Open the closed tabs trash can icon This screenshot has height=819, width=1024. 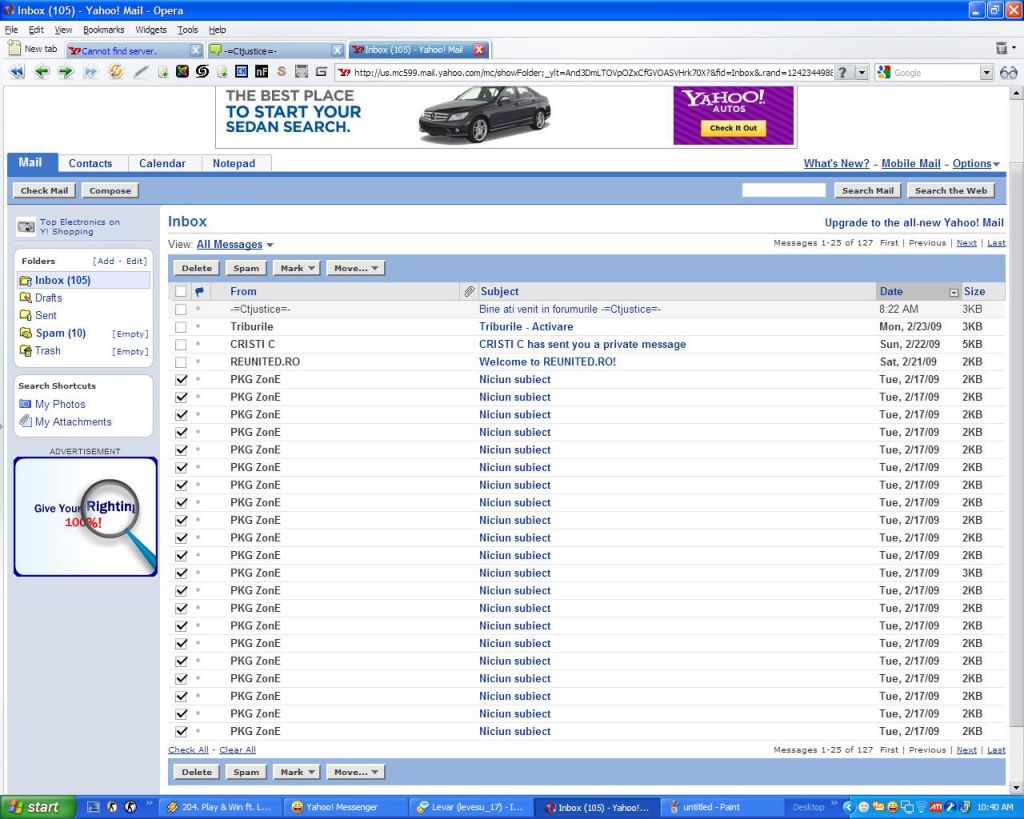tap(1002, 48)
